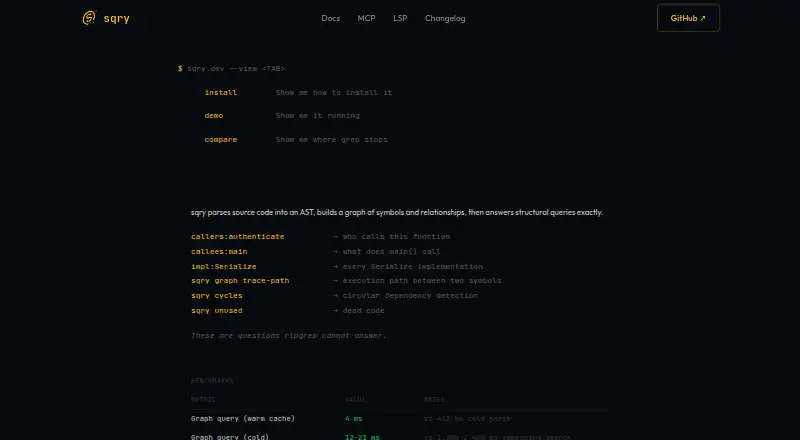Click the 'dead code' description
This screenshot has width=800, height=440.
point(363,310)
